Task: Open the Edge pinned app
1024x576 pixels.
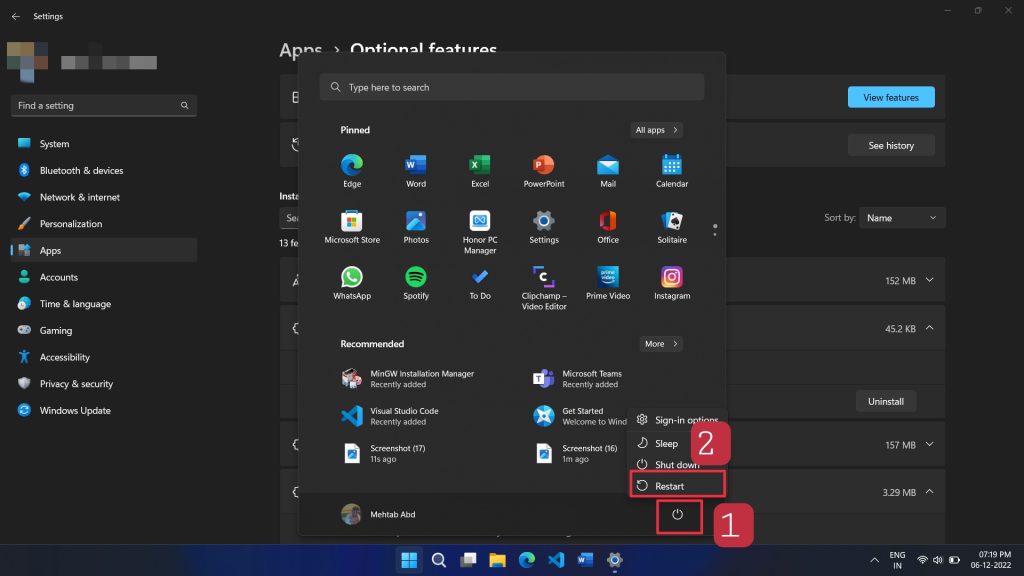Action: tap(351, 170)
